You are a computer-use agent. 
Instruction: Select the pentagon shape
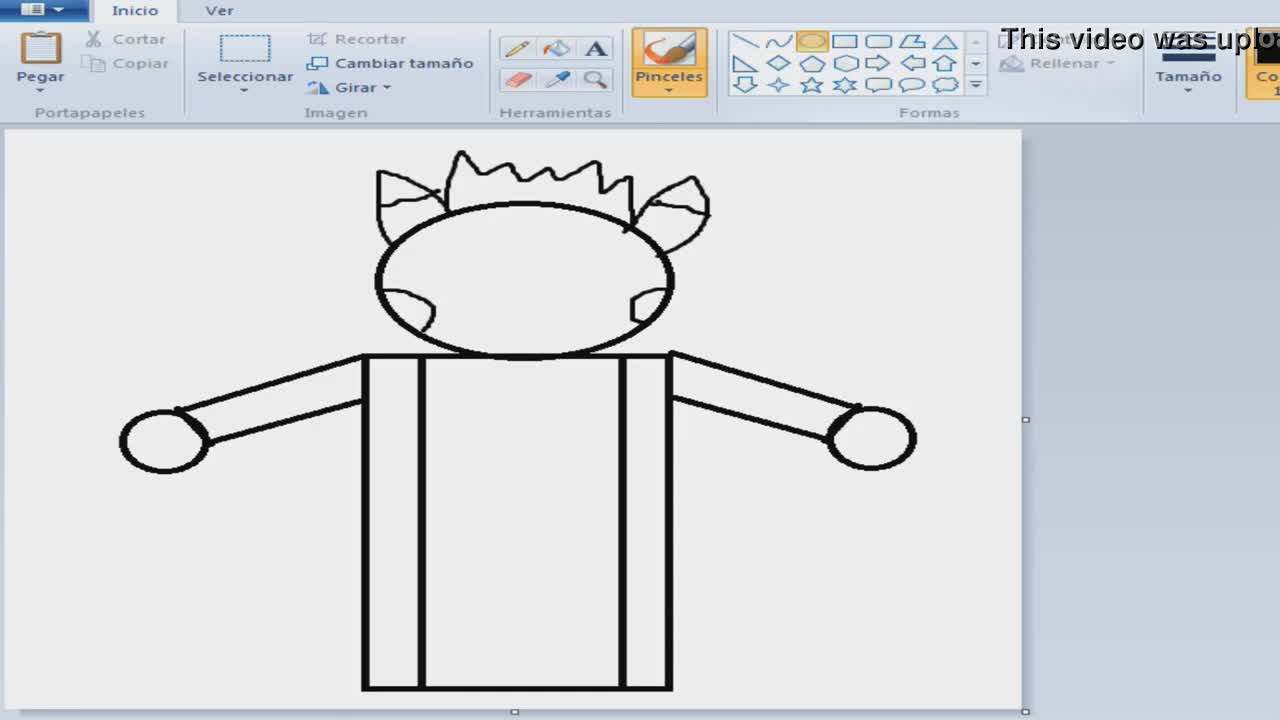click(812, 64)
